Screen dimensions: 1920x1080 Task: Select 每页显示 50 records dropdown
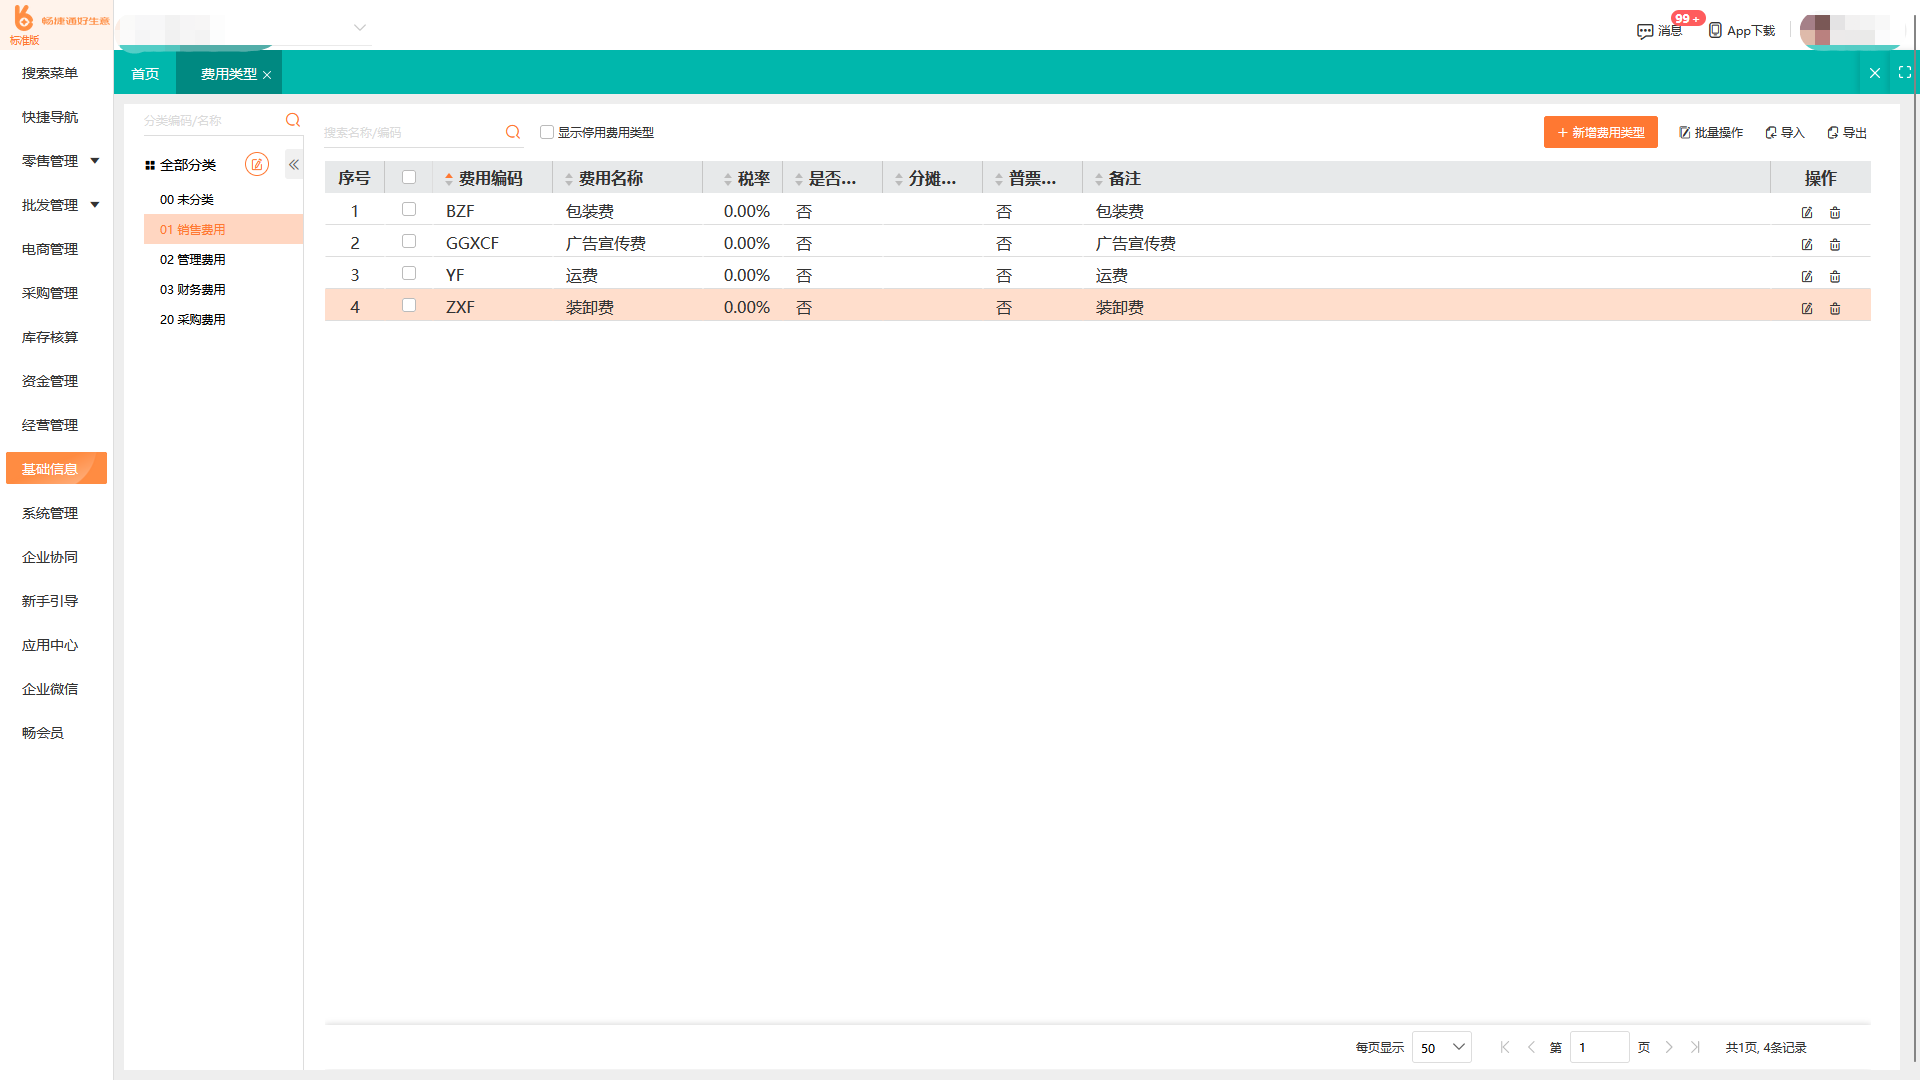[x=1439, y=1047]
